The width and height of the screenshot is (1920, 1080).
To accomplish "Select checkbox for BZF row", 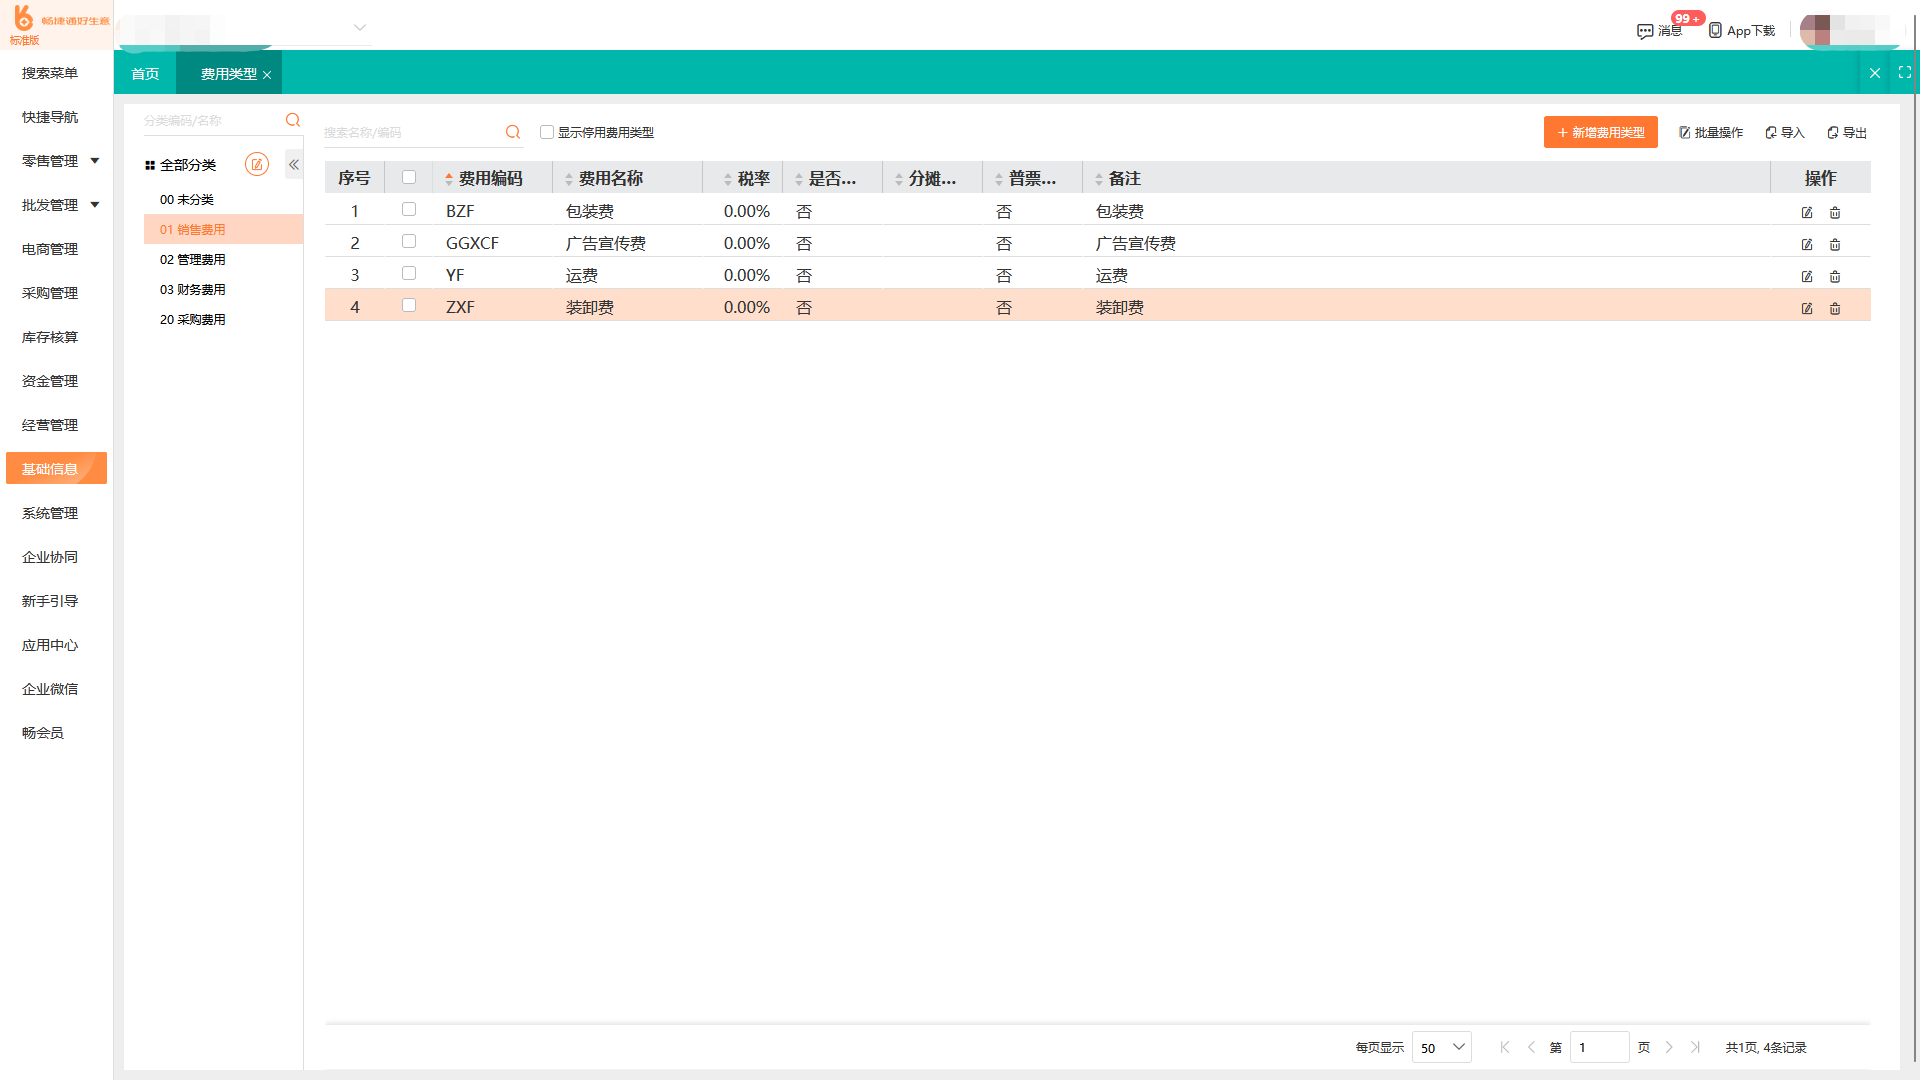I will point(407,211).
